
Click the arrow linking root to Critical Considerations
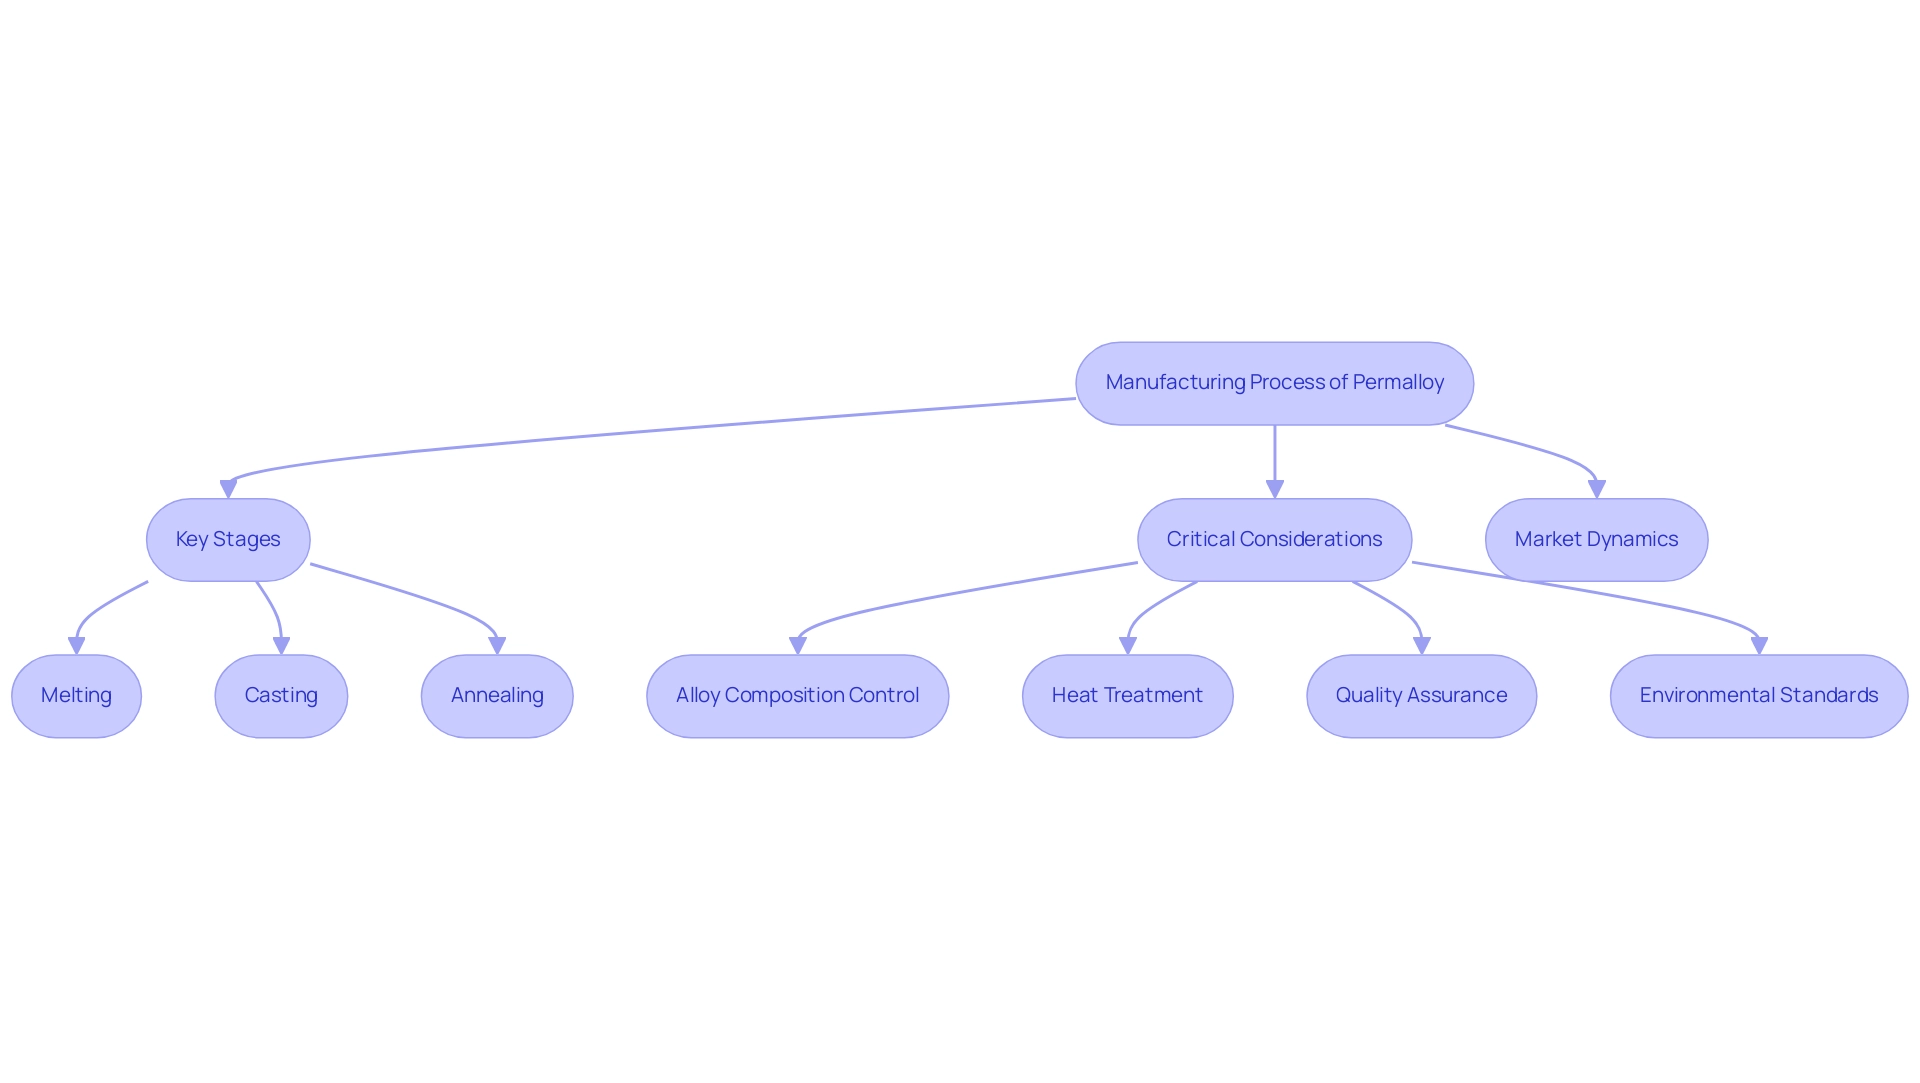[1274, 464]
